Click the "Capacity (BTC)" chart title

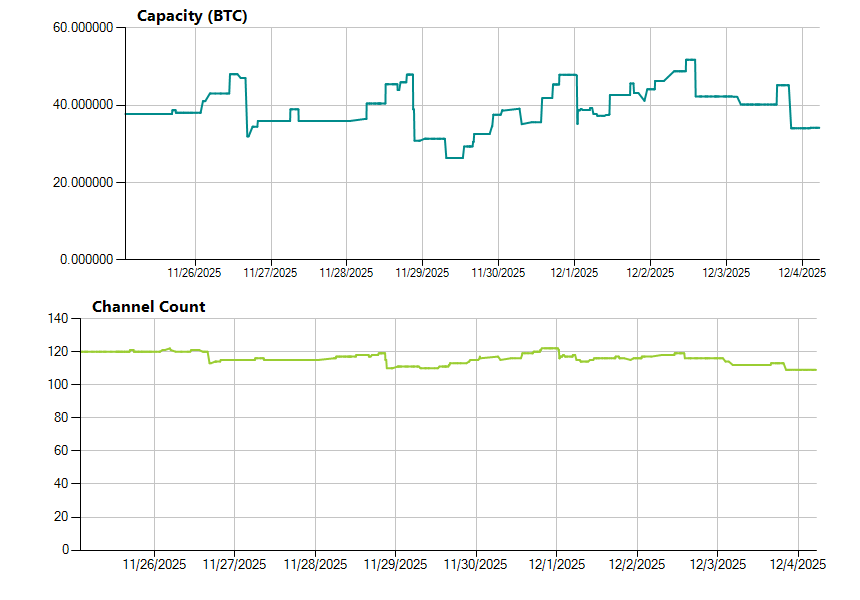pyautogui.click(x=192, y=16)
